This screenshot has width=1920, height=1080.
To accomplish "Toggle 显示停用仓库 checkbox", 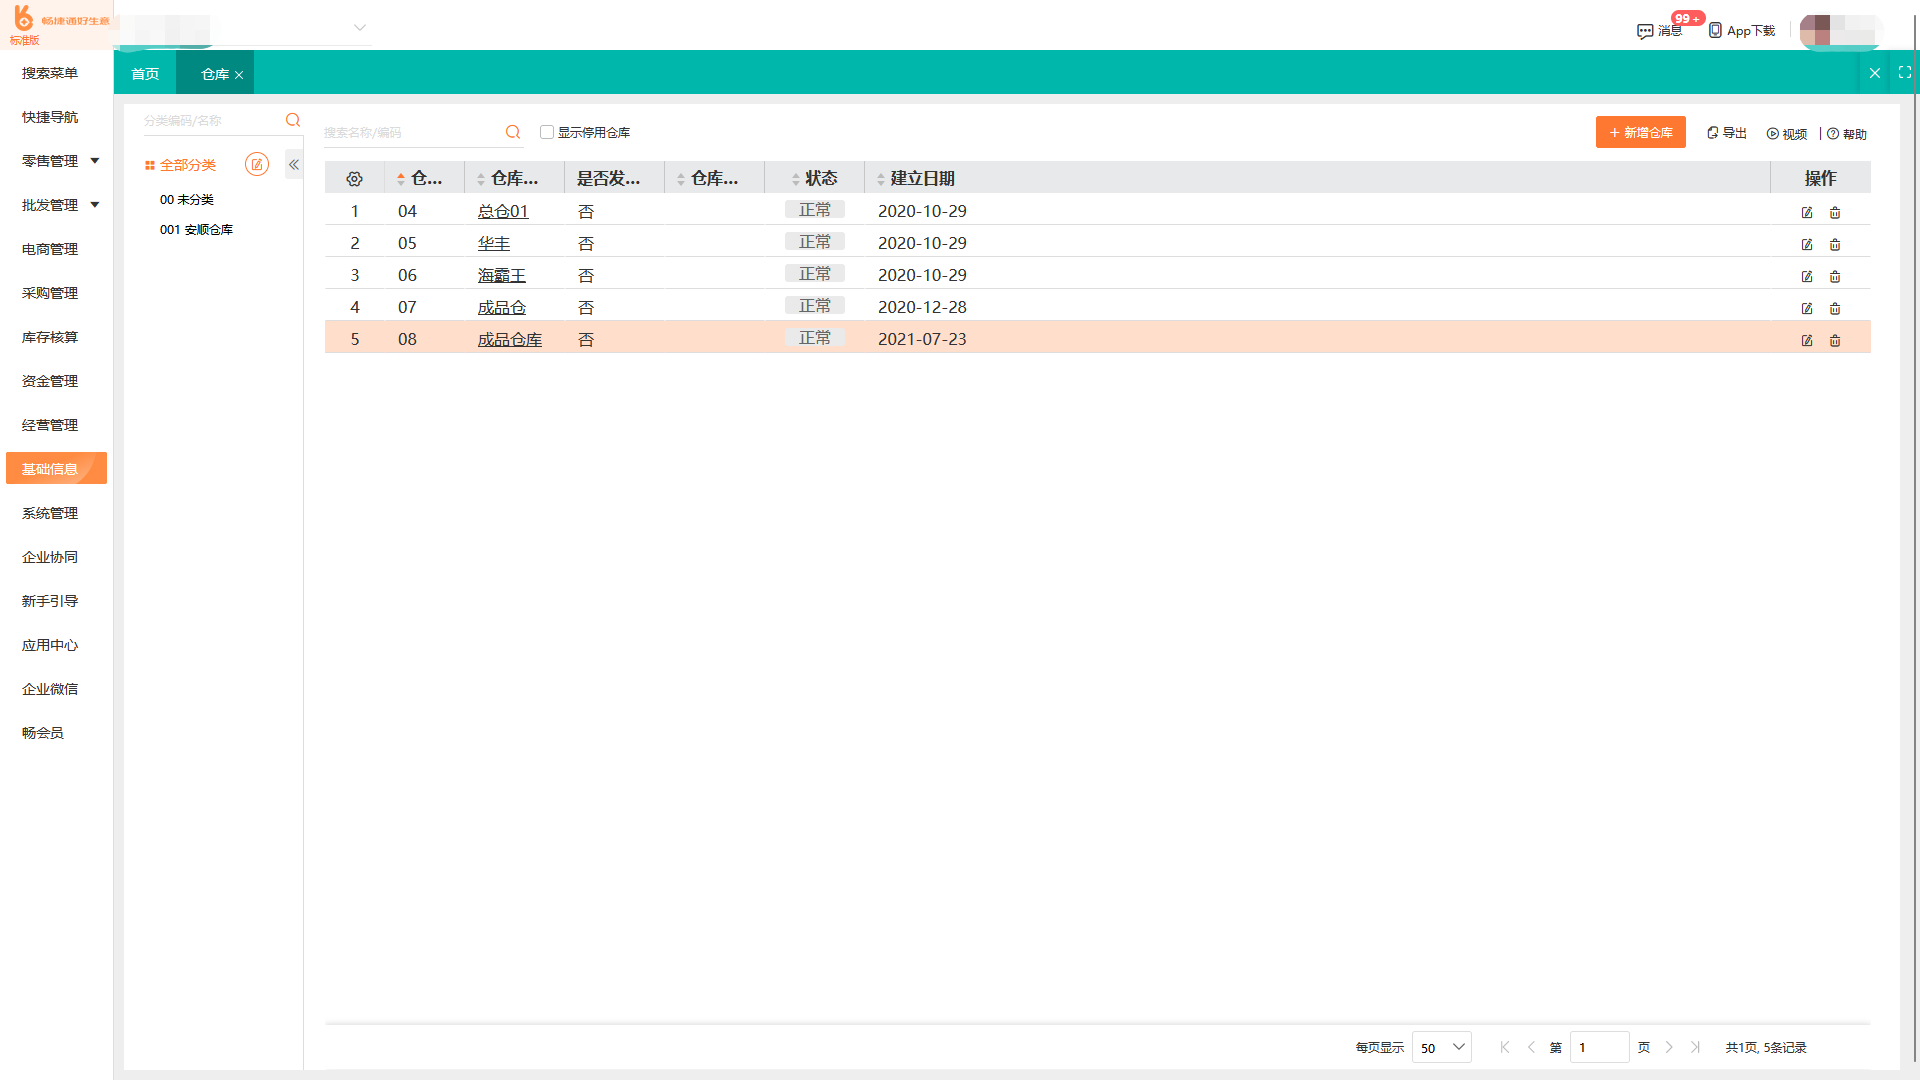I will (x=546, y=131).
